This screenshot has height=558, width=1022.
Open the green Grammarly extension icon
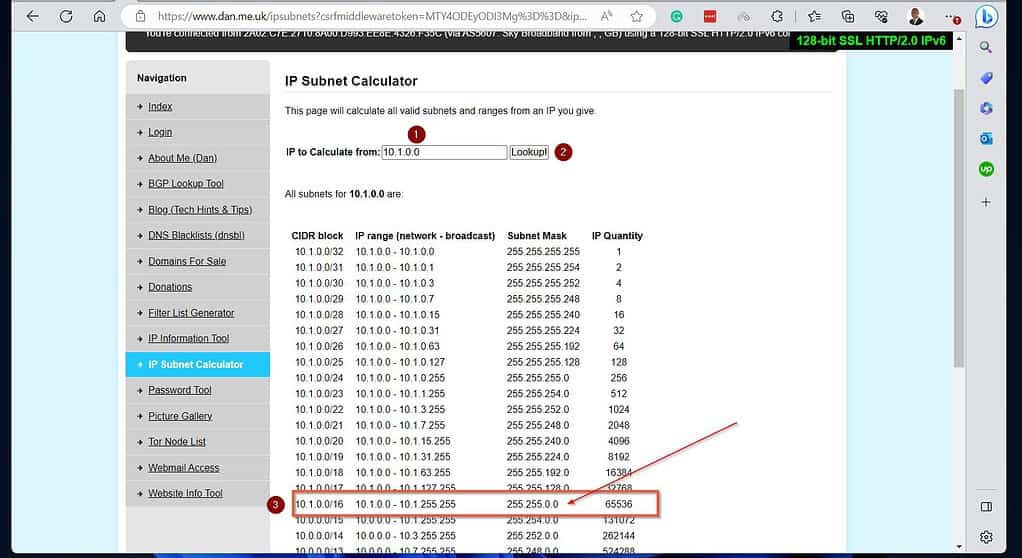(x=677, y=16)
